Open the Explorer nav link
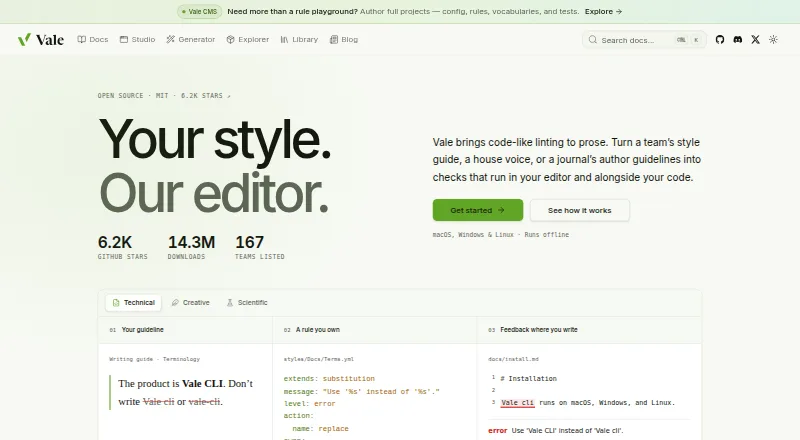 247,39
